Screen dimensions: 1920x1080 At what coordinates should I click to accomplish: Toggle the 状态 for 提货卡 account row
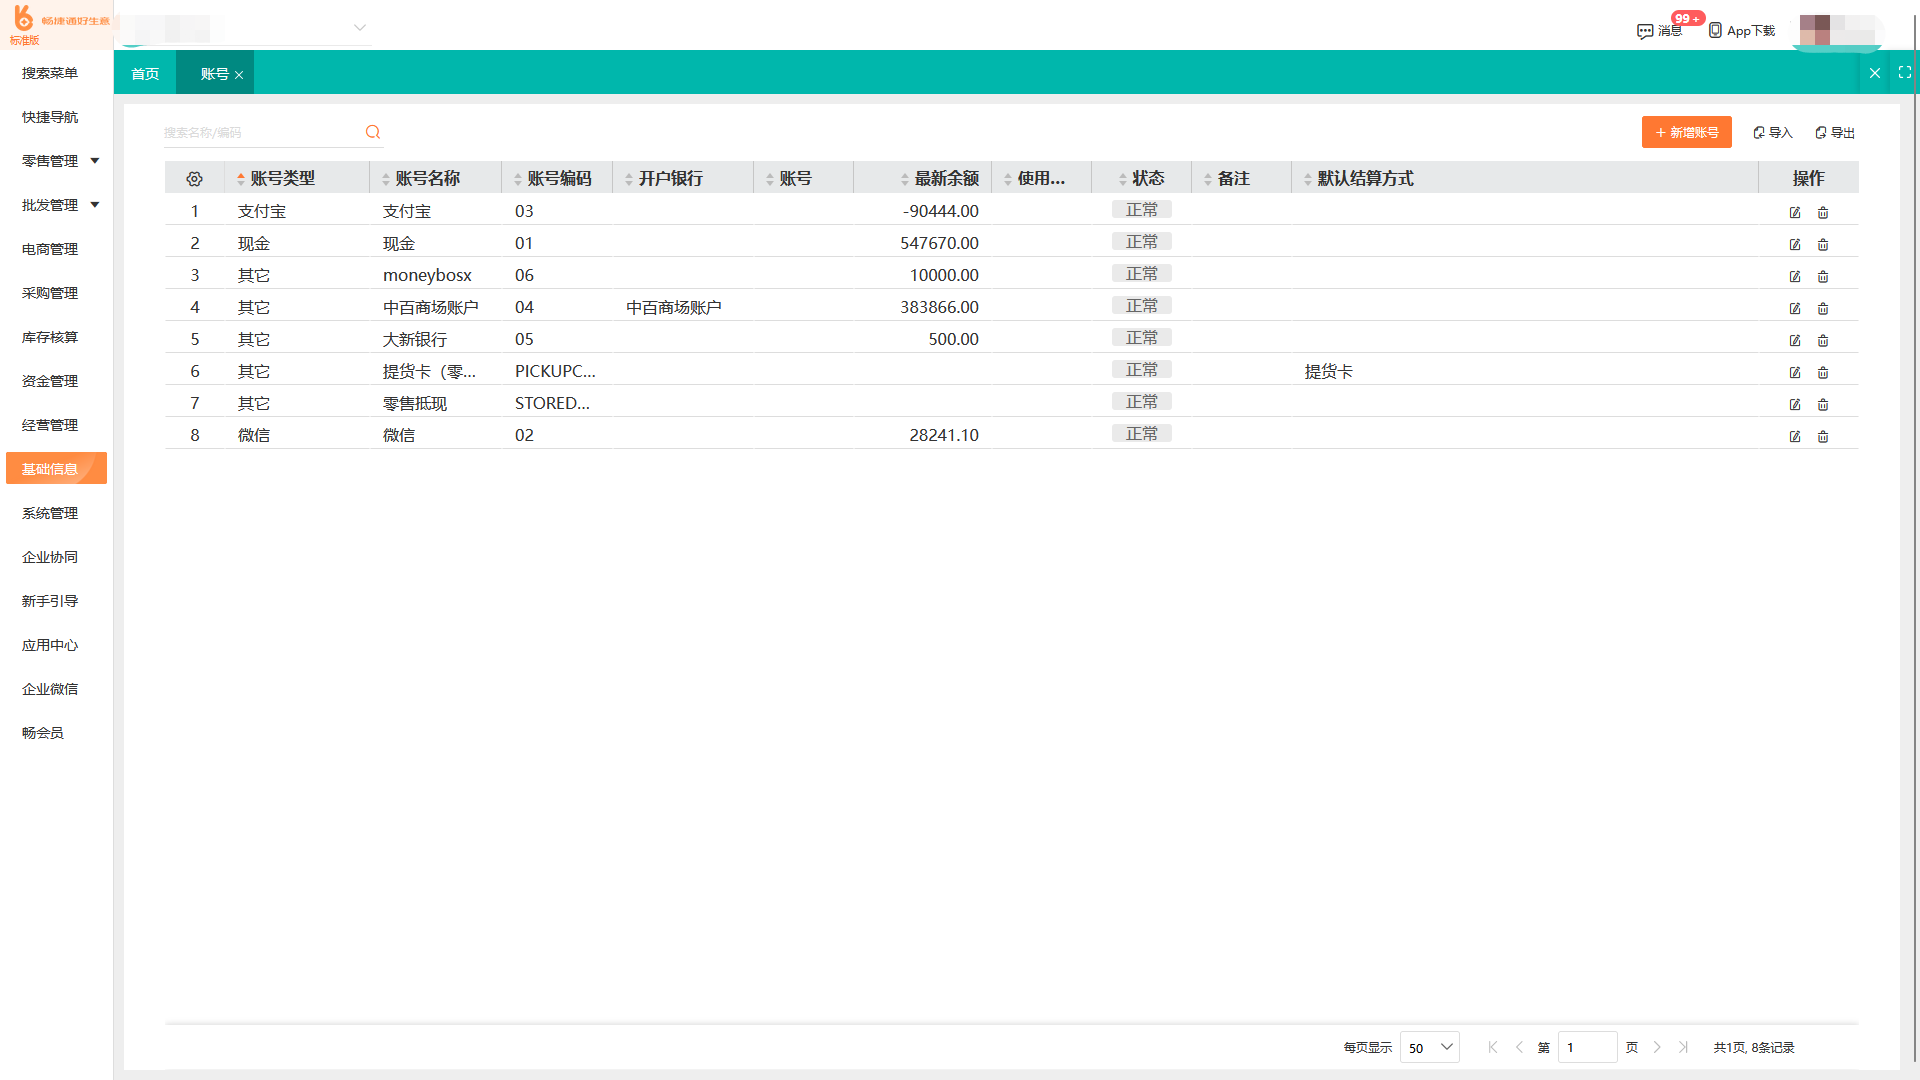point(1142,369)
